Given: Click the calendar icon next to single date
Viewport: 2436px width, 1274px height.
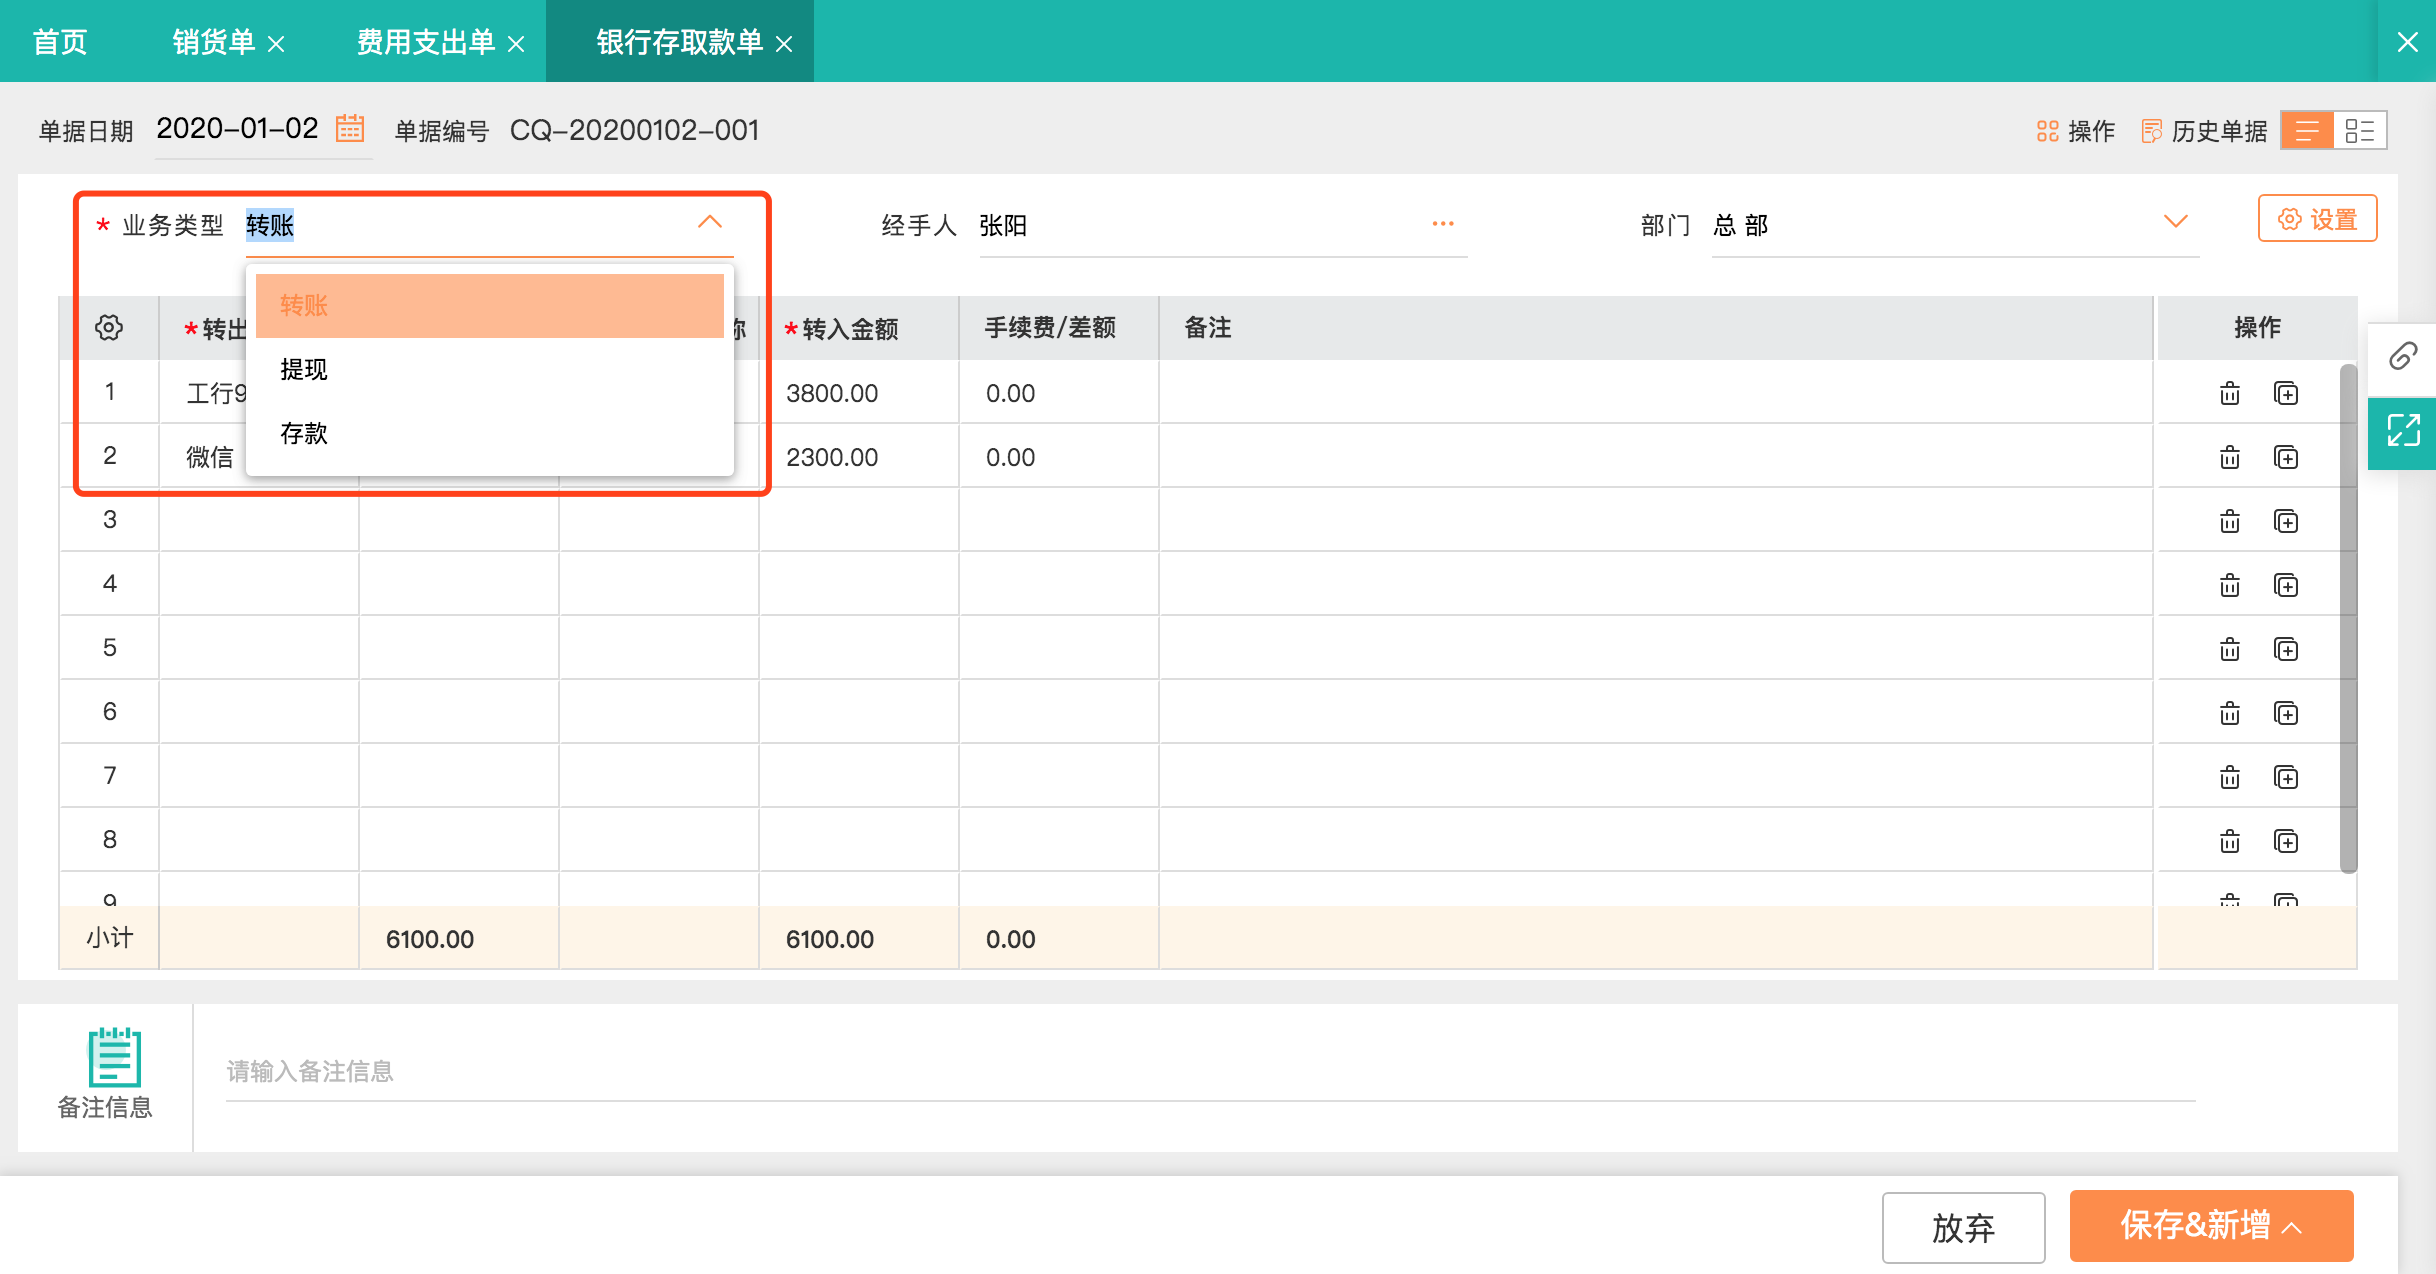Looking at the screenshot, I should [x=351, y=132].
